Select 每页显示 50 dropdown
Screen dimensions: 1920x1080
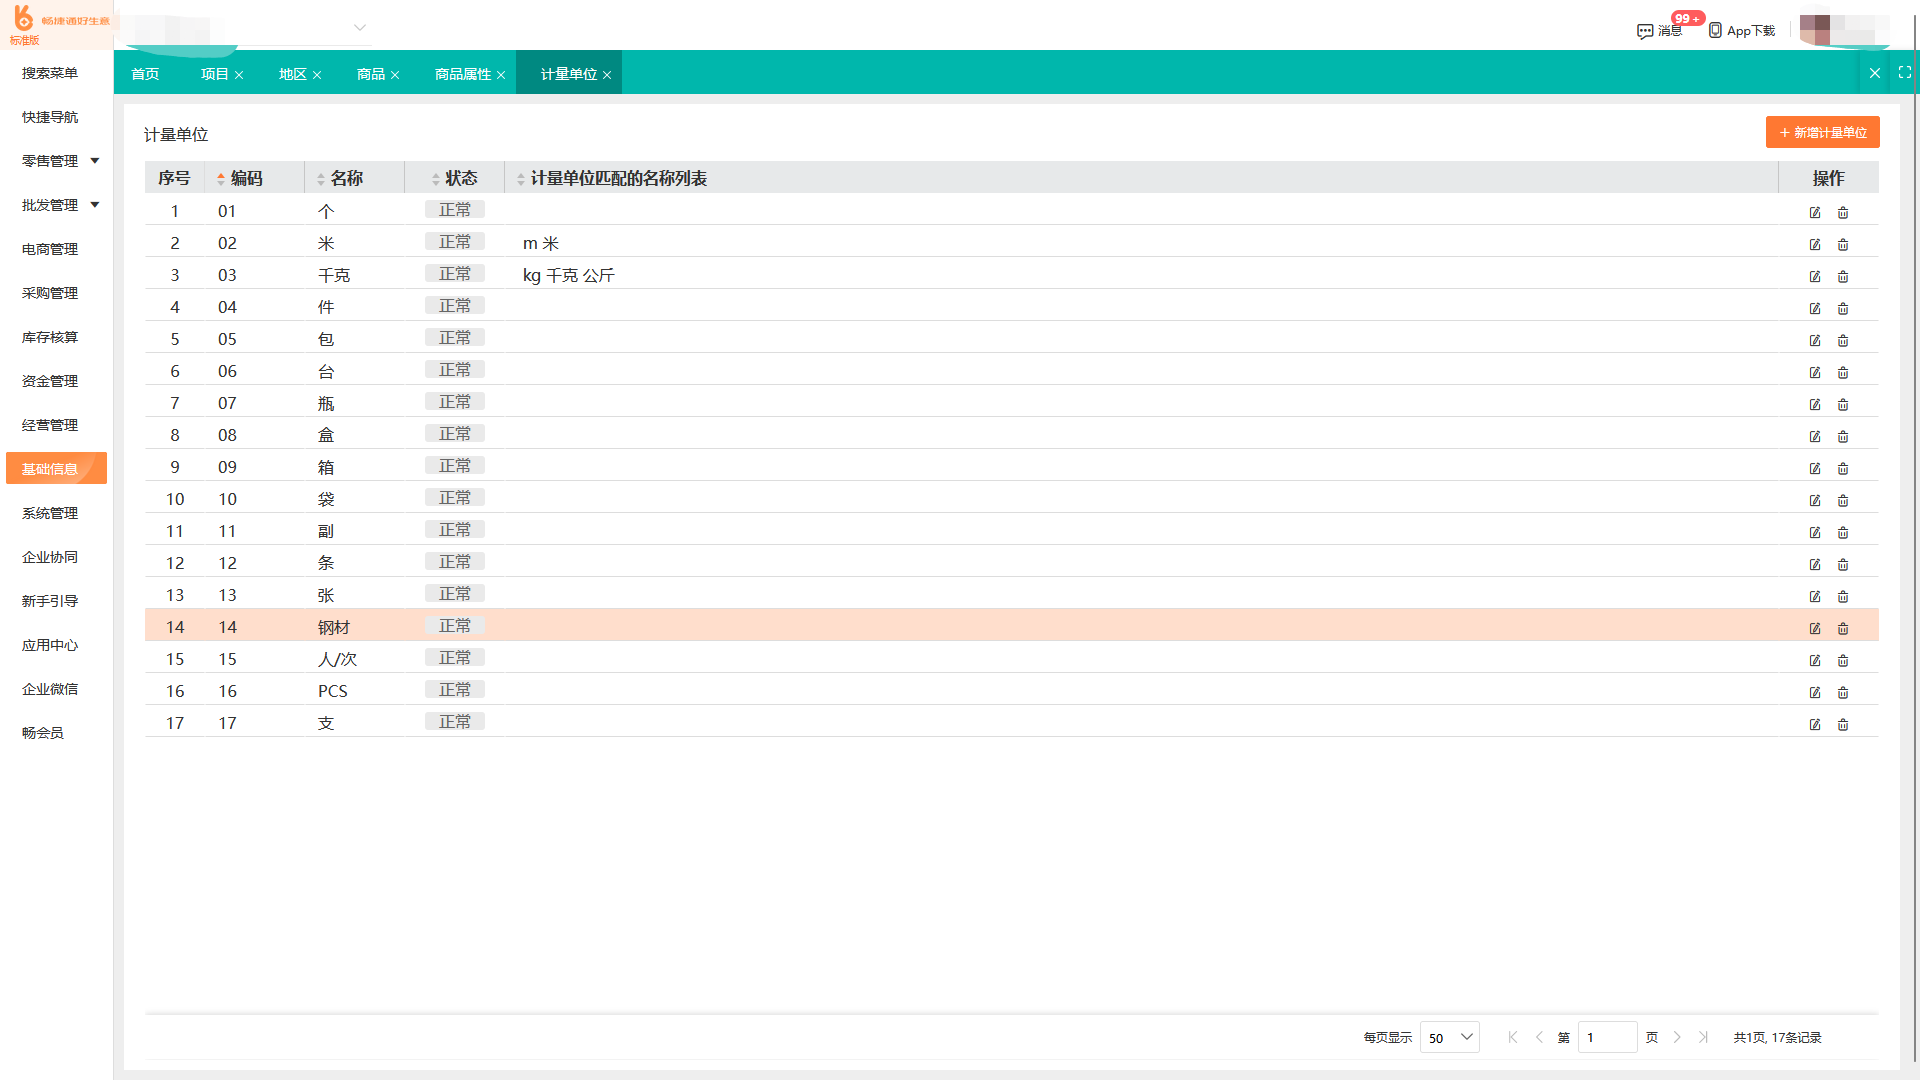click(1449, 1036)
